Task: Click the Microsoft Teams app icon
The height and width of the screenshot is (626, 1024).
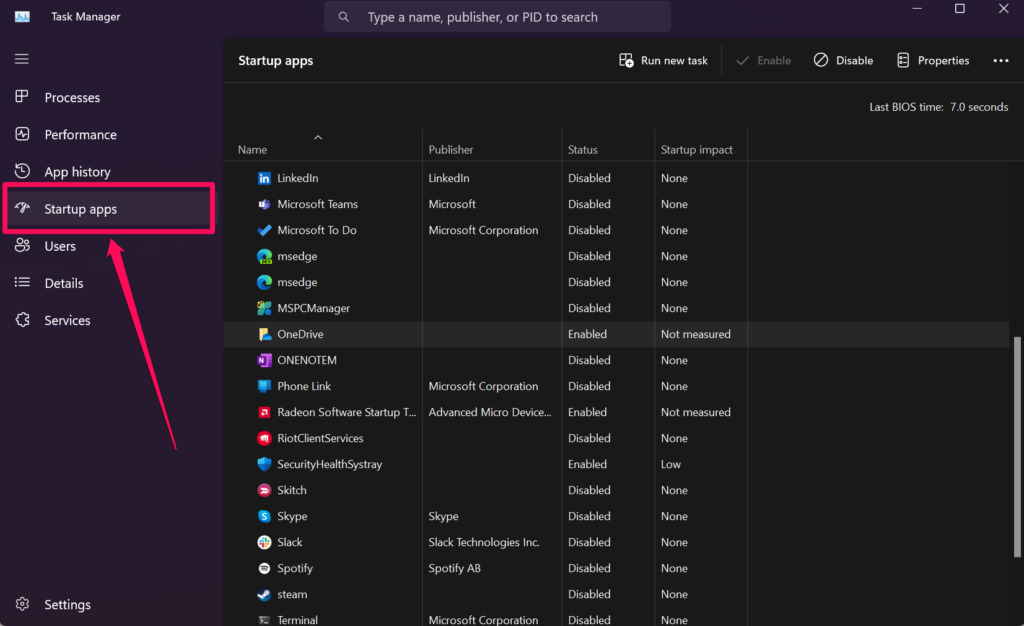Action: (264, 204)
